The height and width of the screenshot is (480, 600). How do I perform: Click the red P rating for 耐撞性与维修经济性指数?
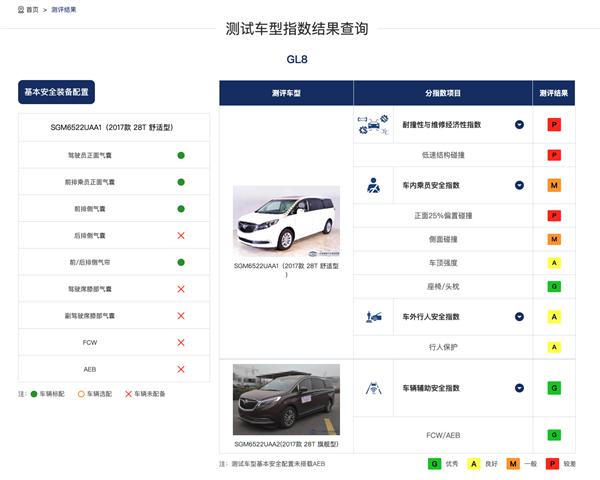553,125
